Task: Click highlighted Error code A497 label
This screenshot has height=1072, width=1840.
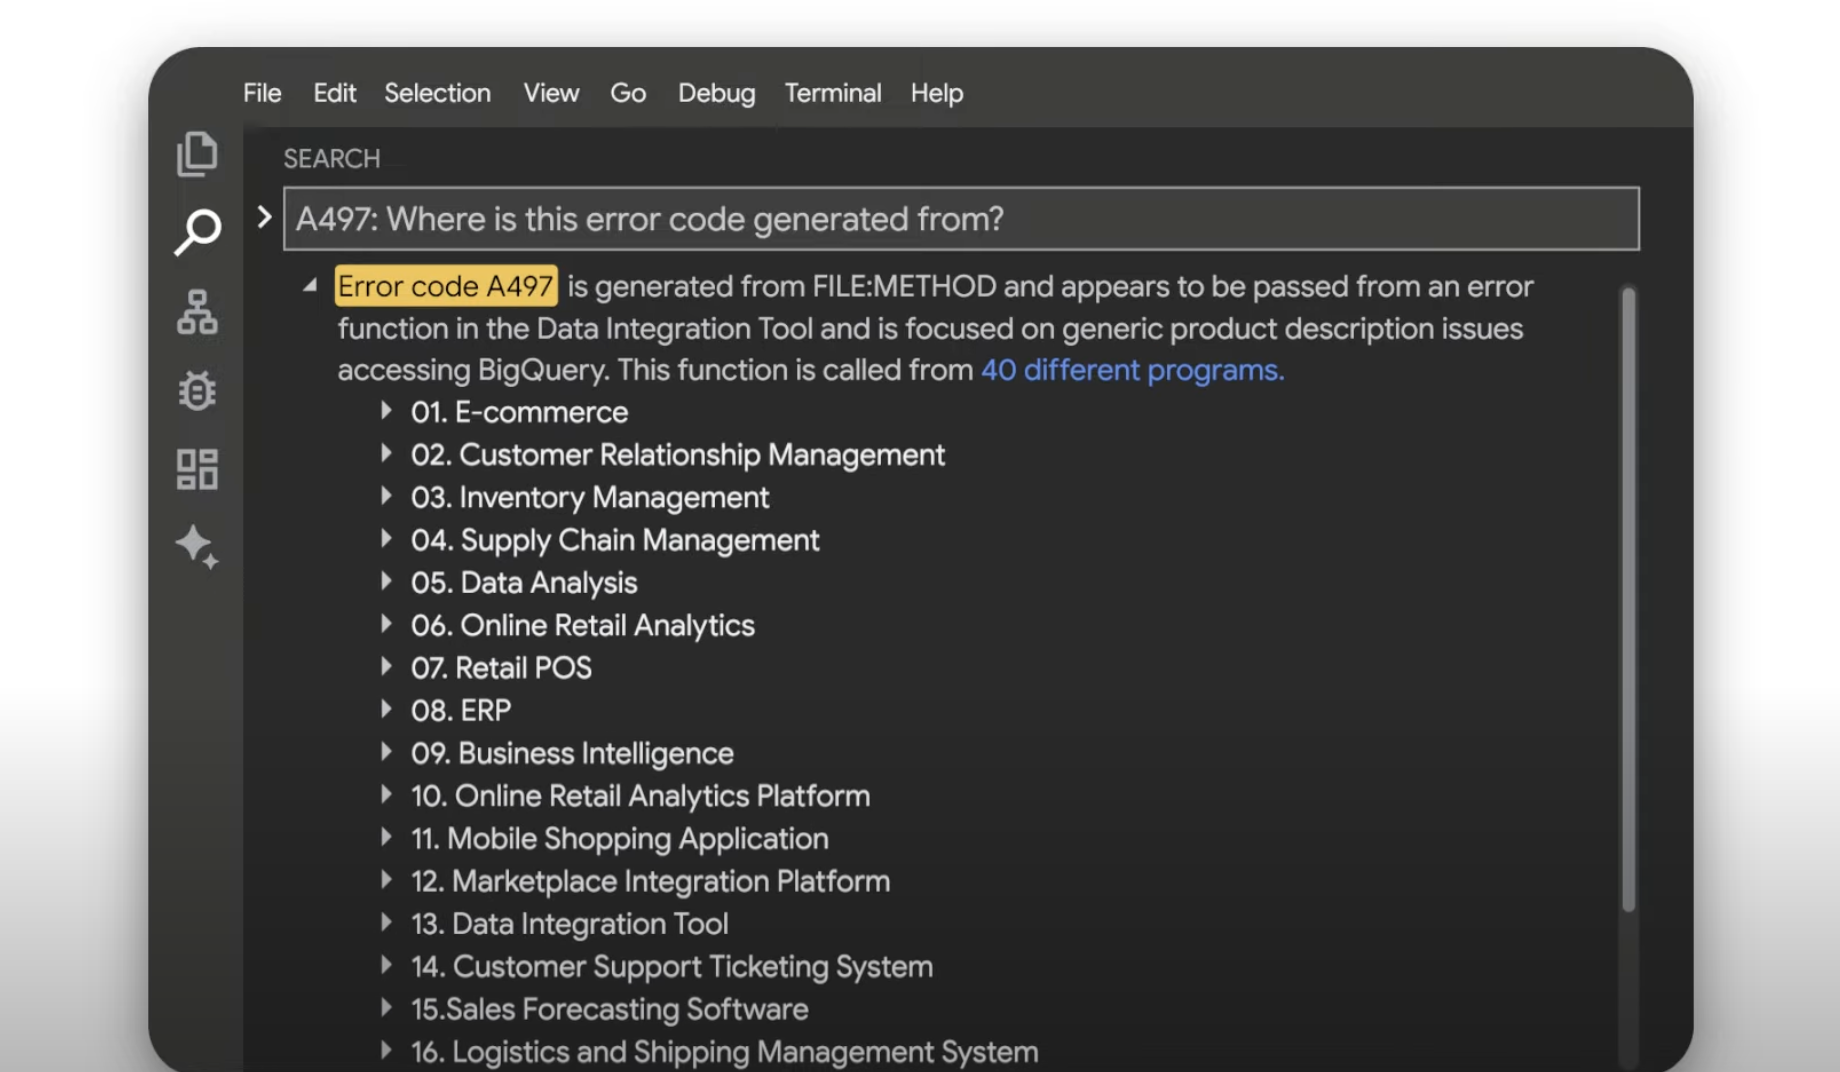Action: coord(446,286)
